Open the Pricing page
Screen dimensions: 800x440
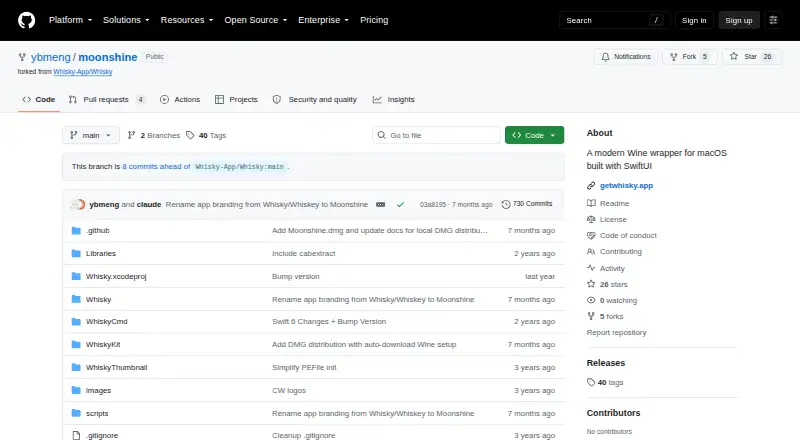(x=374, y=20)
